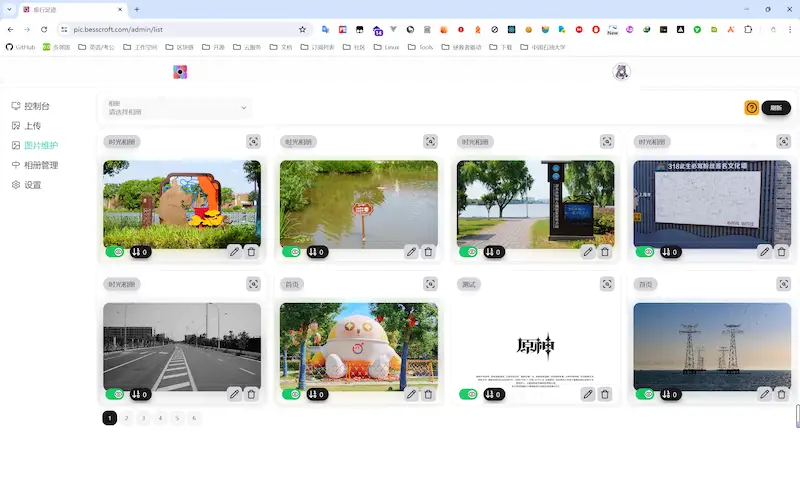Open the 相册 album selection dropdown
Image resolution: width=800 pixels, height=477 pixels.
click(177, 108)
